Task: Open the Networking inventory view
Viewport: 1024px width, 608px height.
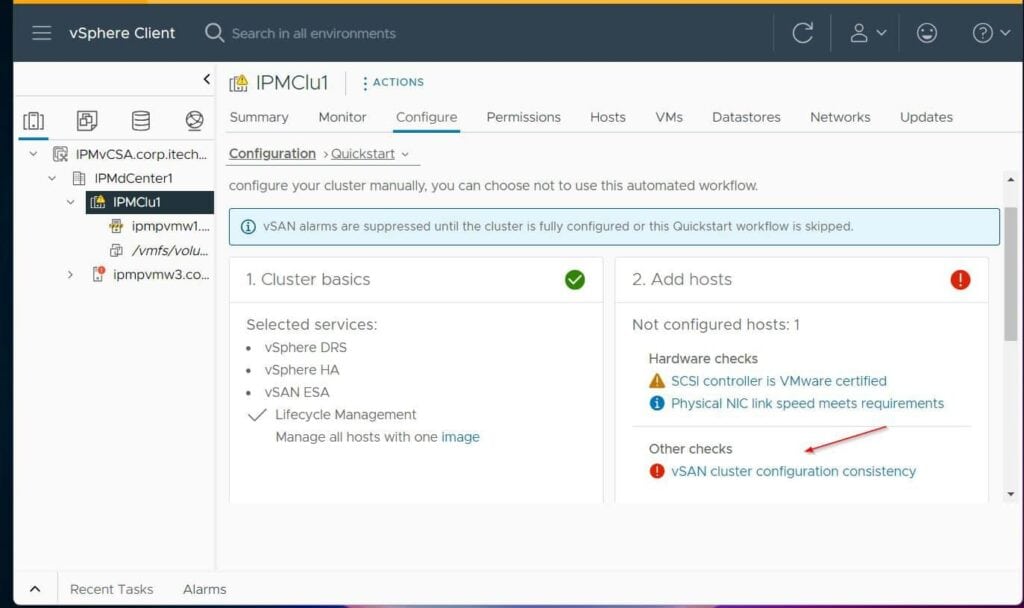Action: tap(193, 120)
